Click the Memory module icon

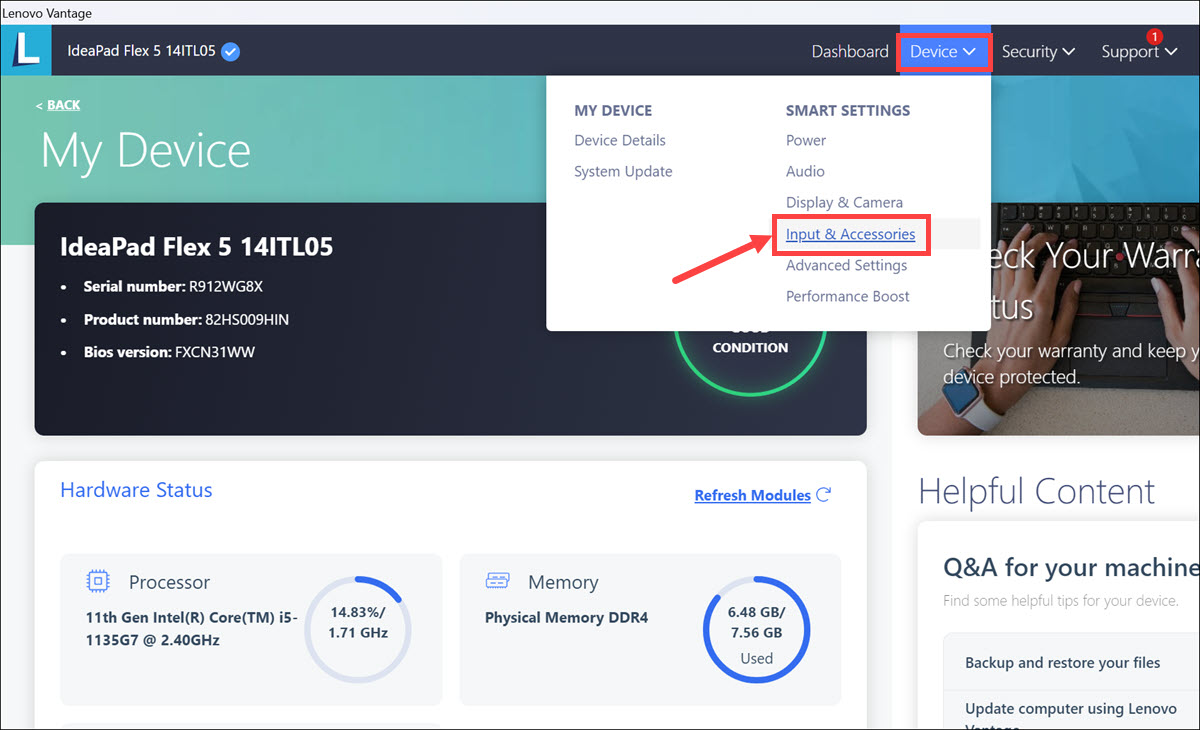pyautogui.click(x=497, y=581)
